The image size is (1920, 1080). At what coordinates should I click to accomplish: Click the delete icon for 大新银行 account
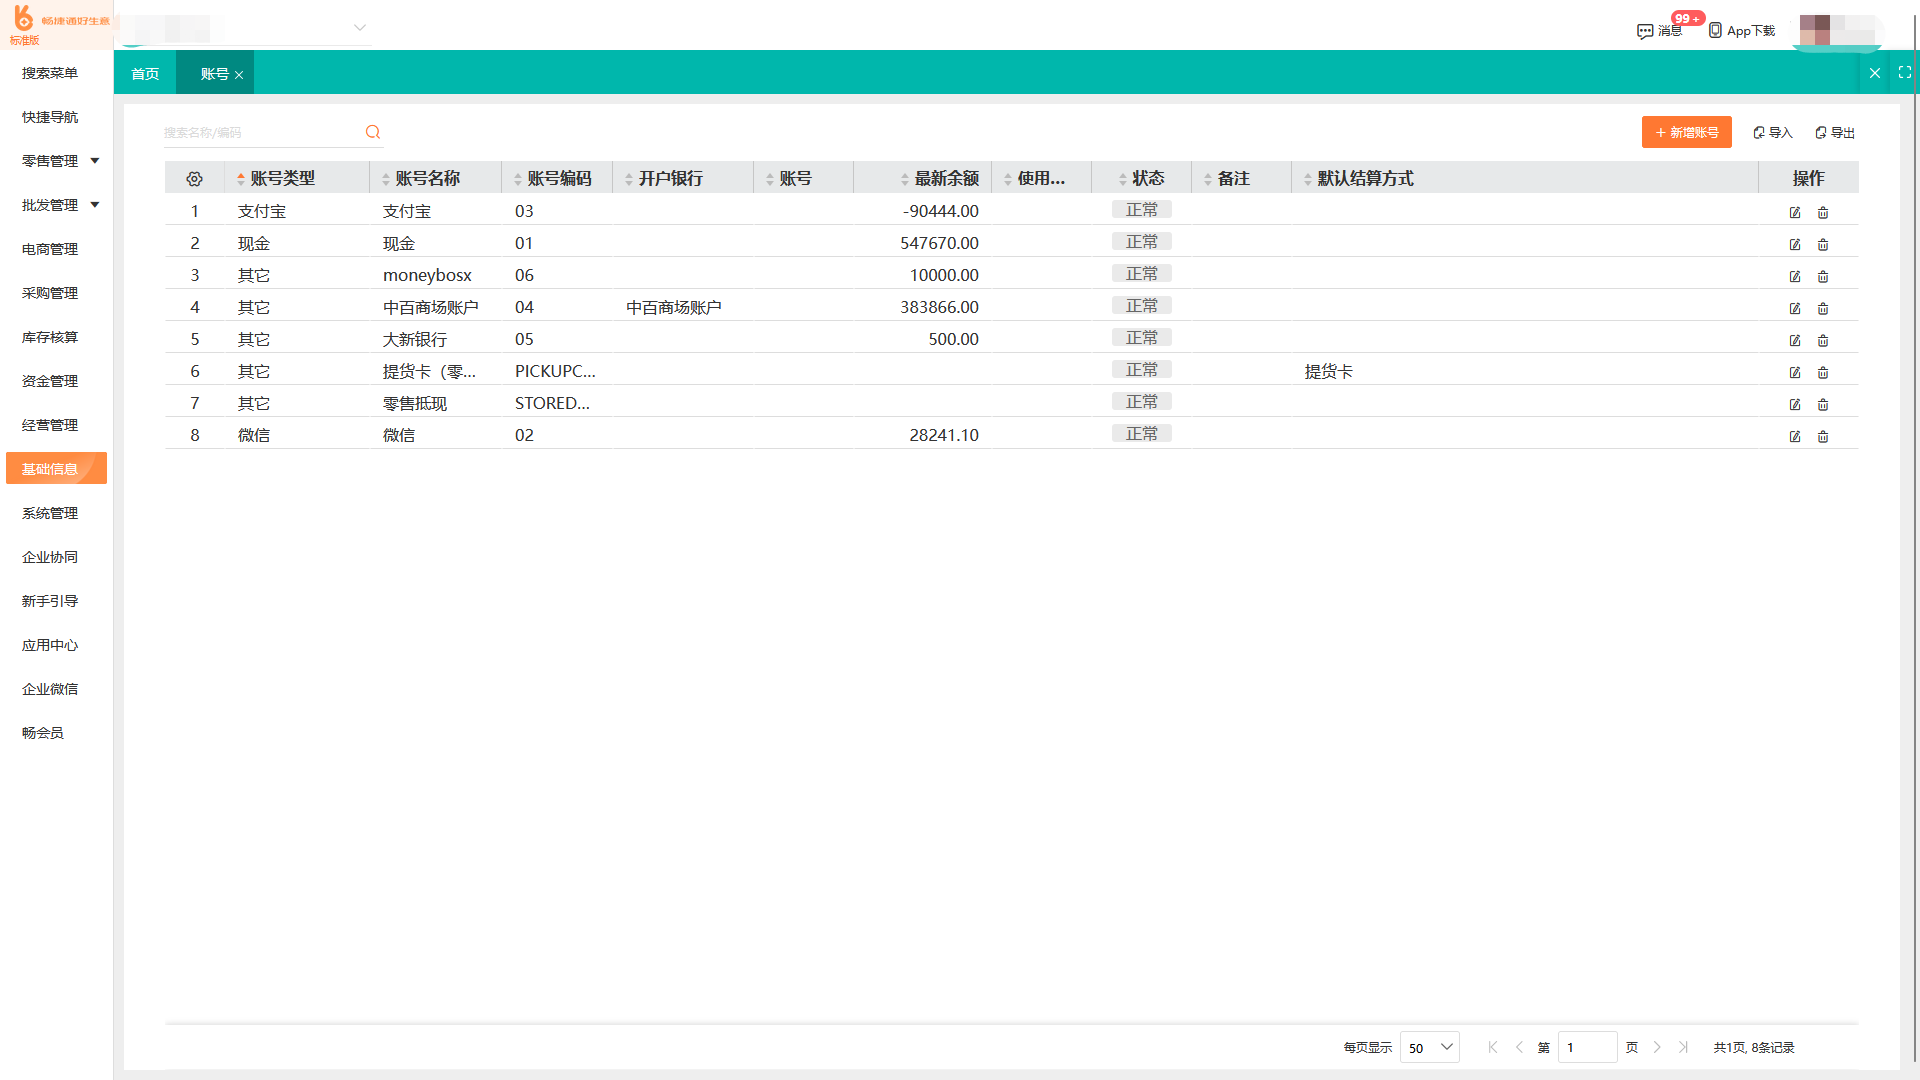tap(1824, 339)
